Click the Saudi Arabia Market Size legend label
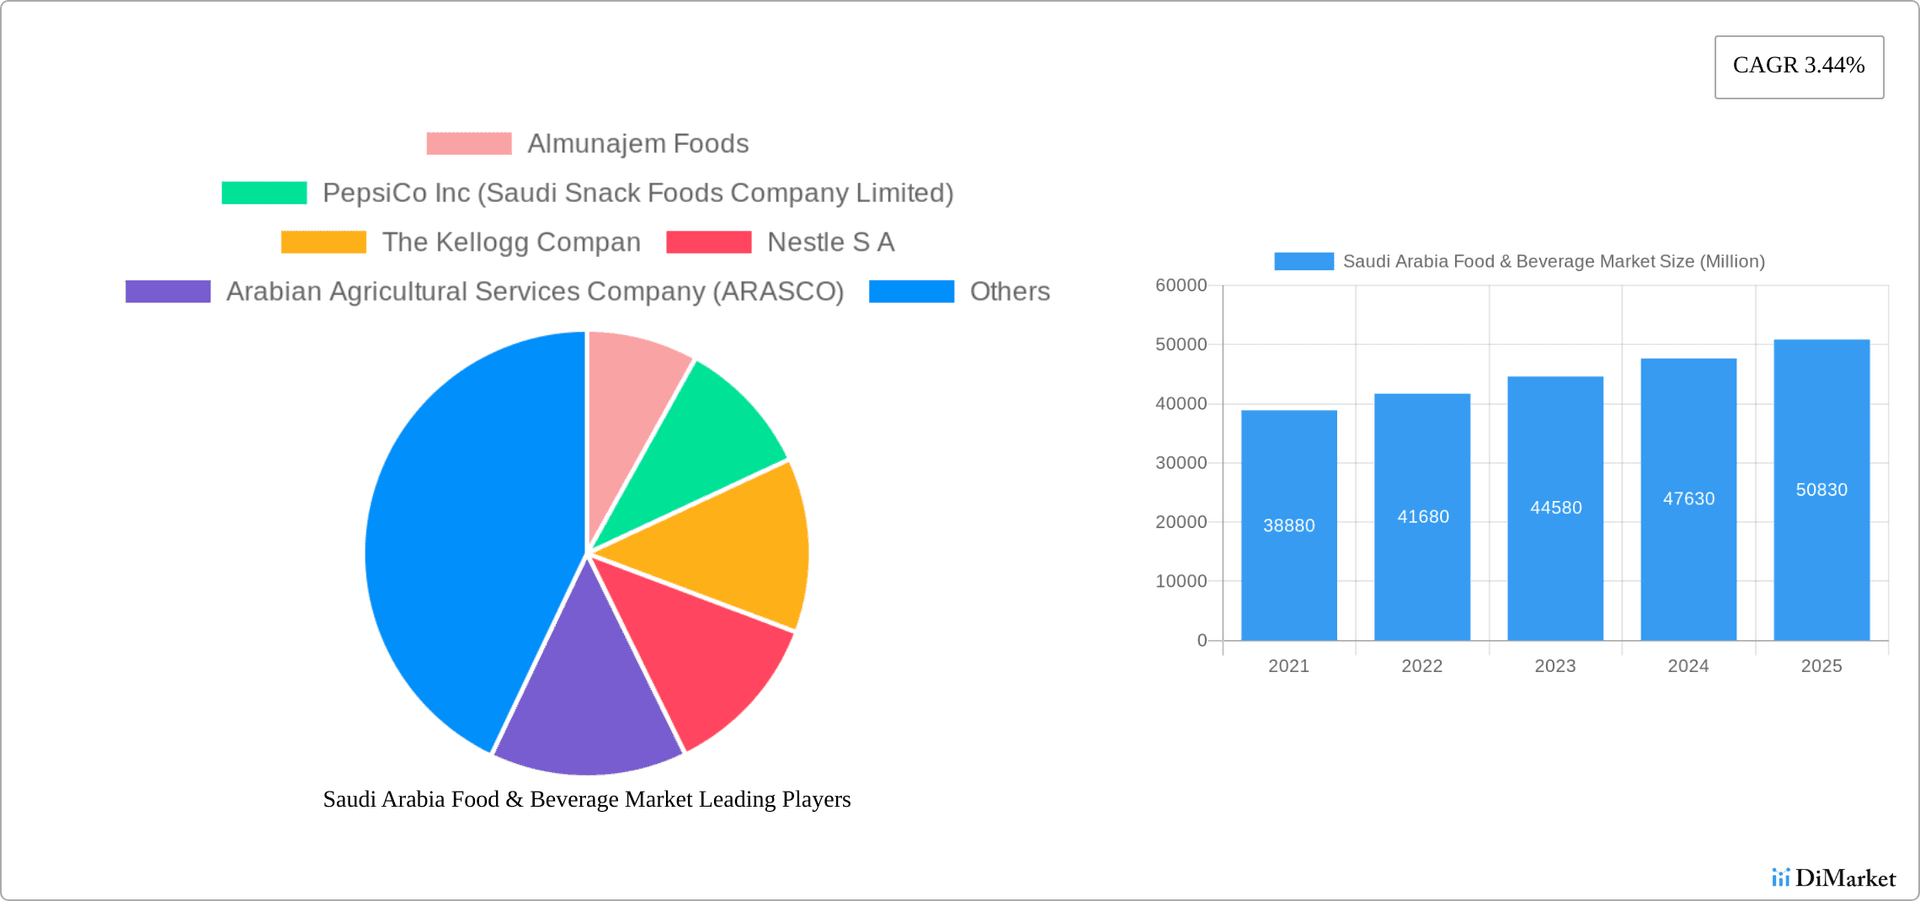Screen dimensions: 1920x901 pyautogui.click(x=1554, y=261)
